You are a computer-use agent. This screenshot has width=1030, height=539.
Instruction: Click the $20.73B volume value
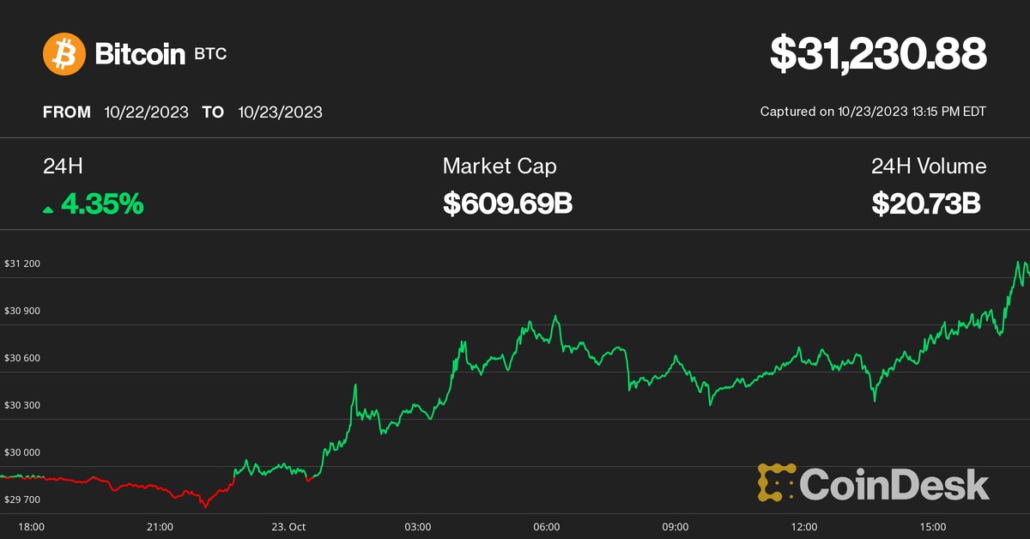click(x=925, y=205)
